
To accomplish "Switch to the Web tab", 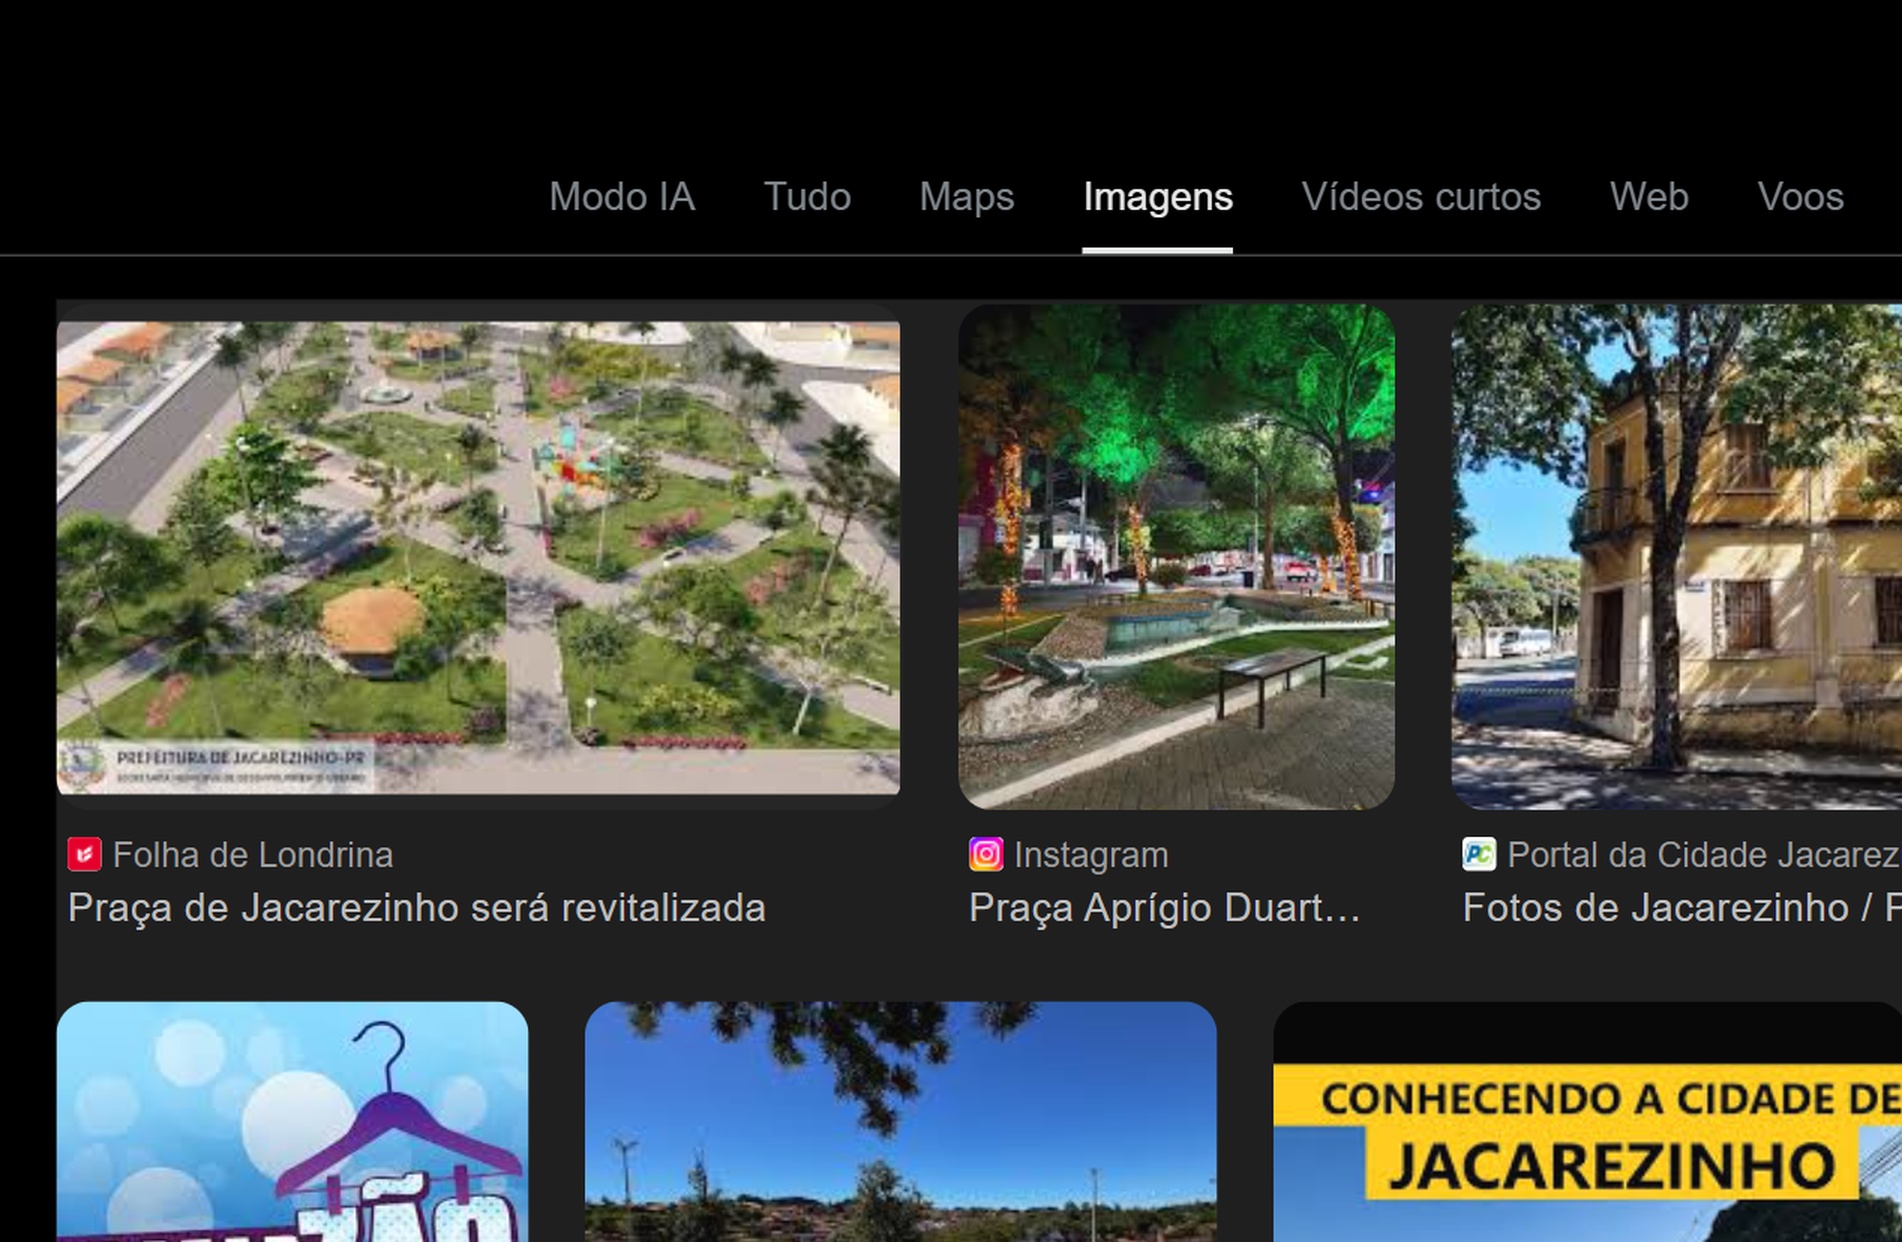I will tap(1648, 197).
